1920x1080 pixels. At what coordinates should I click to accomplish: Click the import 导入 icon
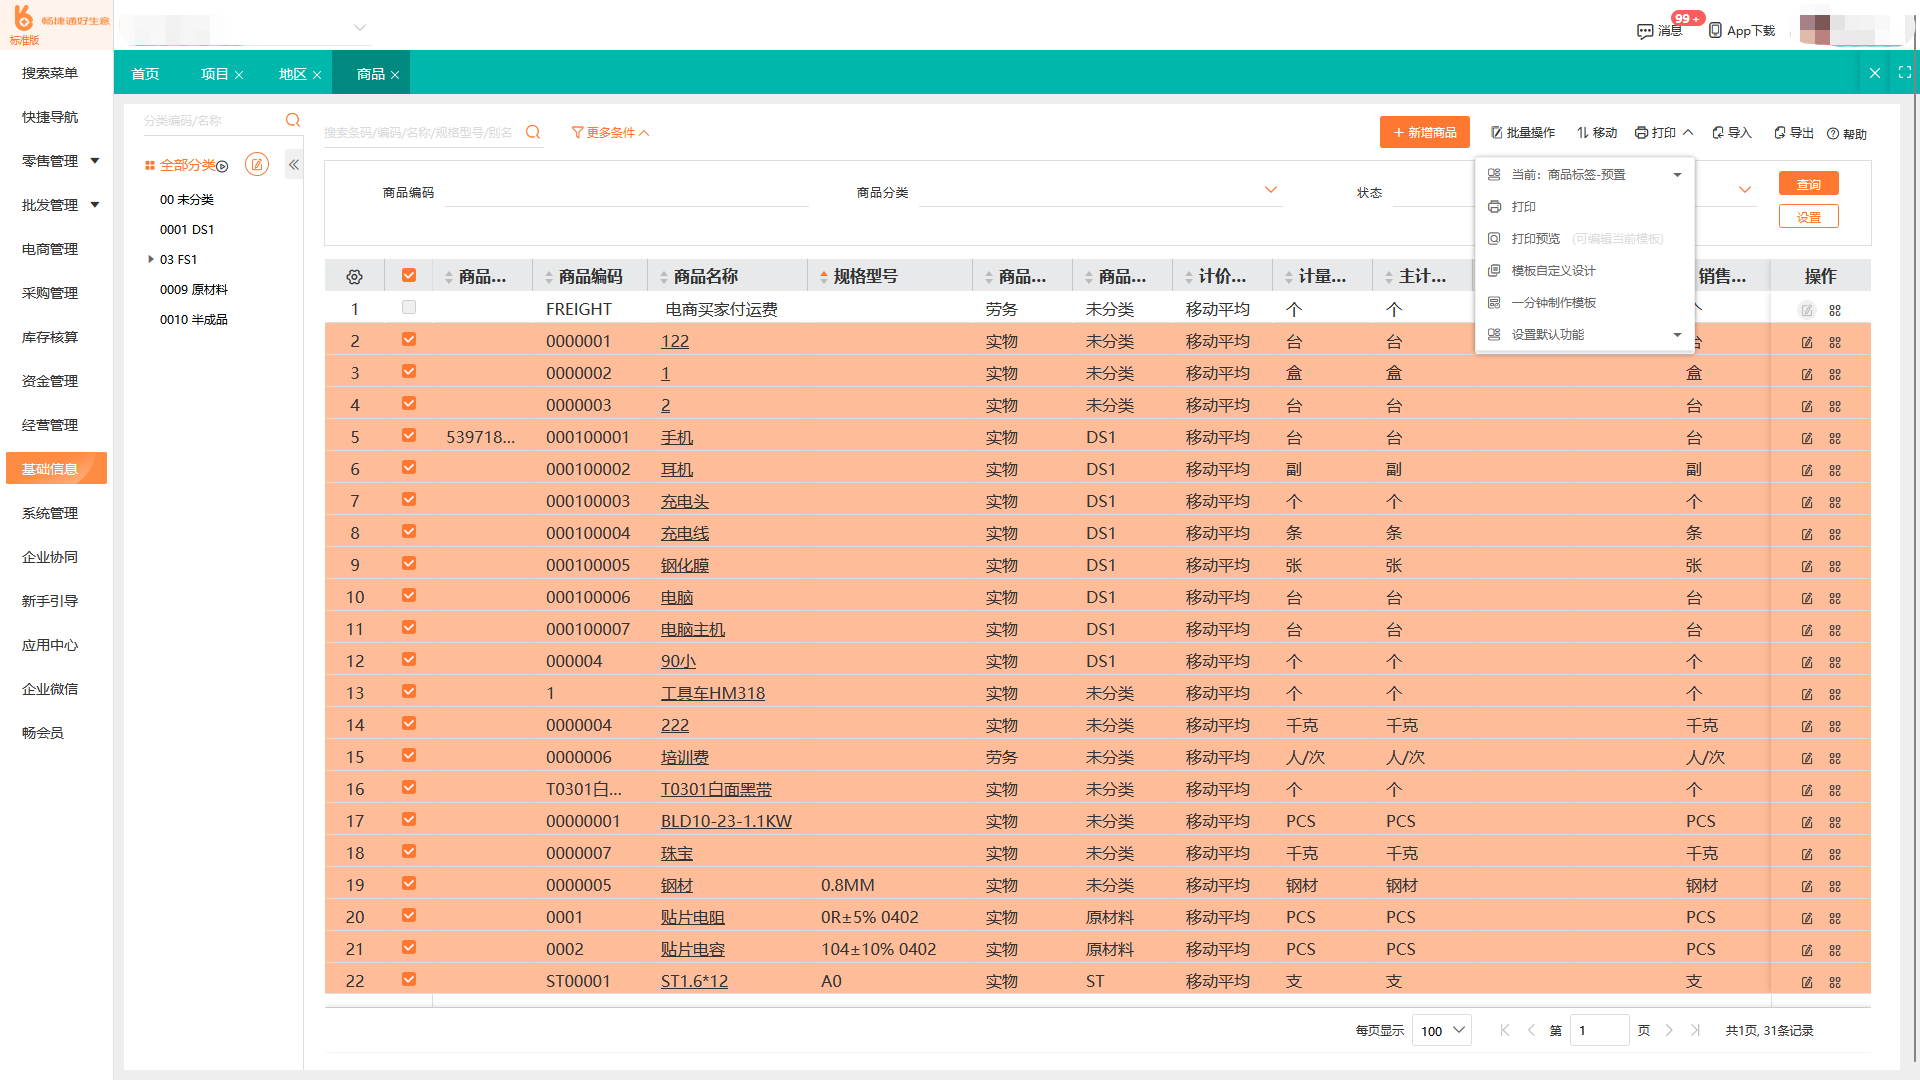point(1729,132)
